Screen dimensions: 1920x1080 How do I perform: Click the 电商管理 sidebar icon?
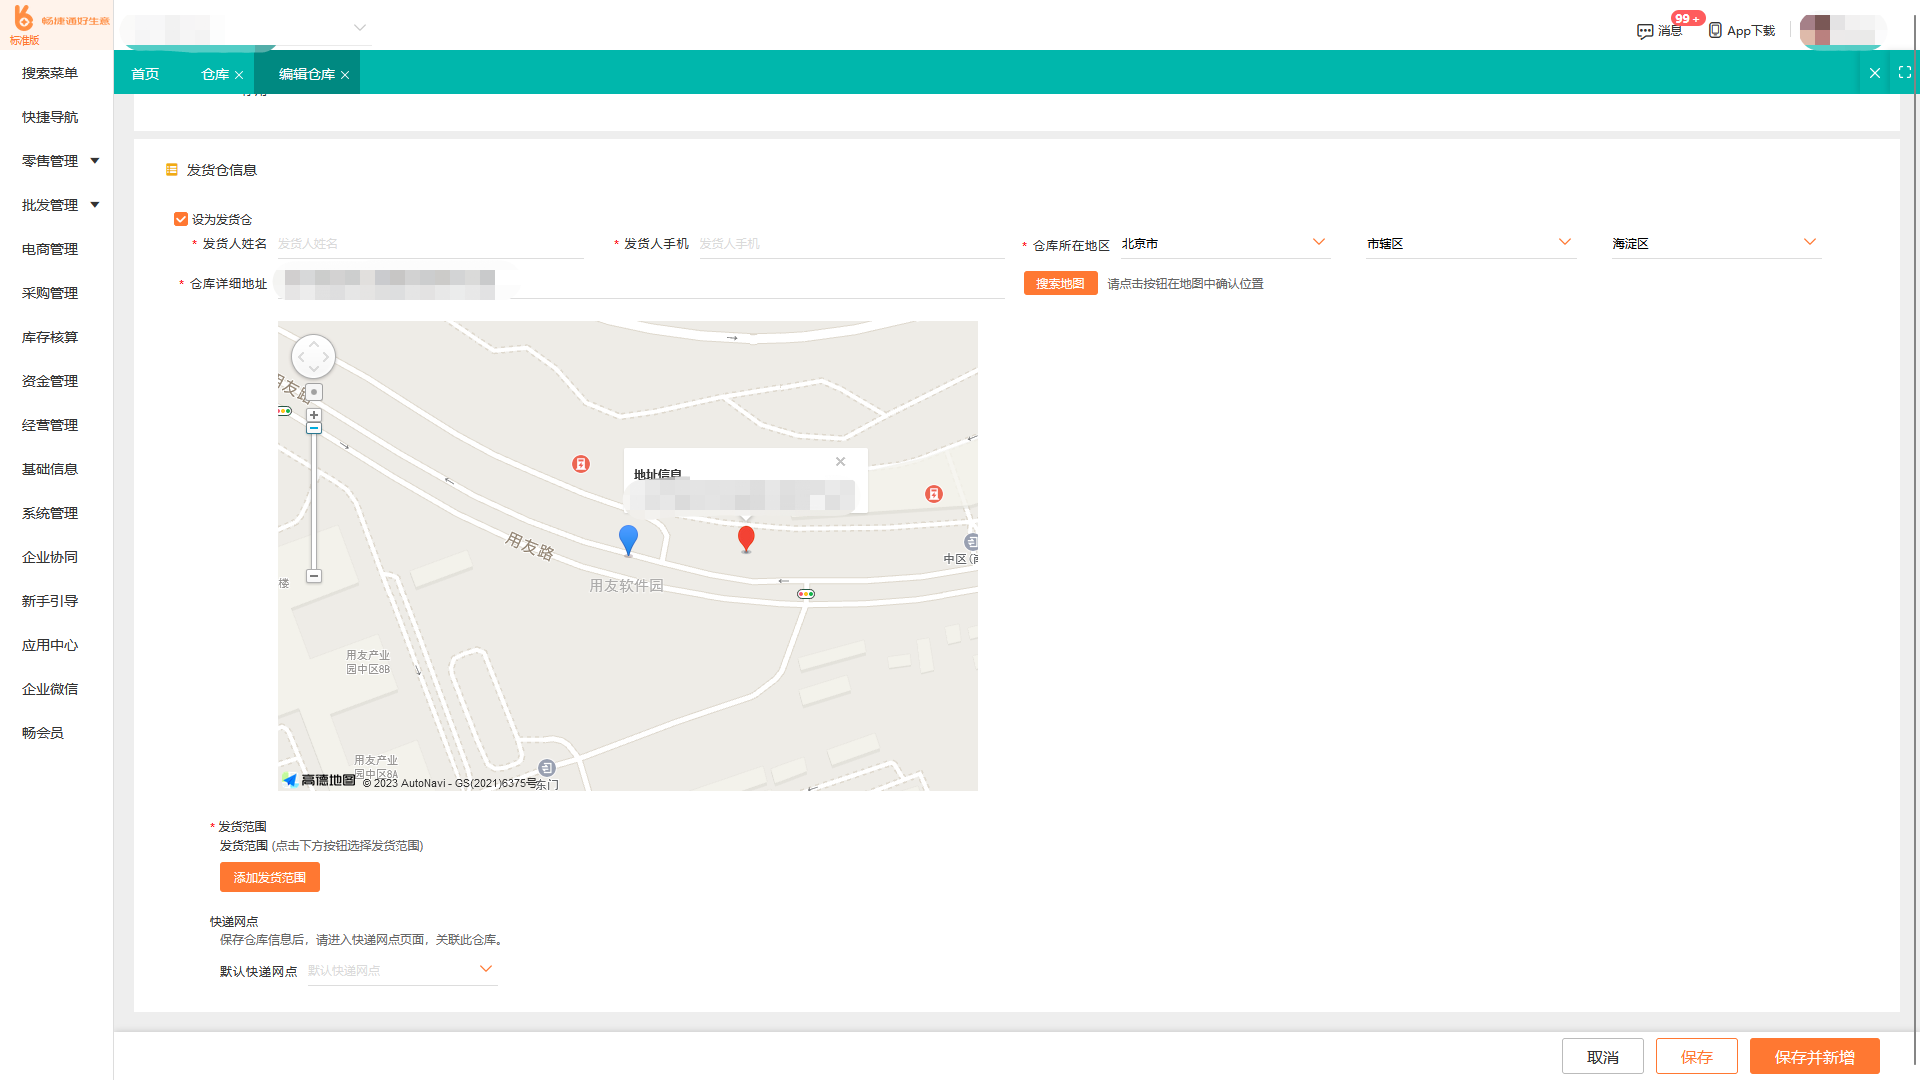50,248
